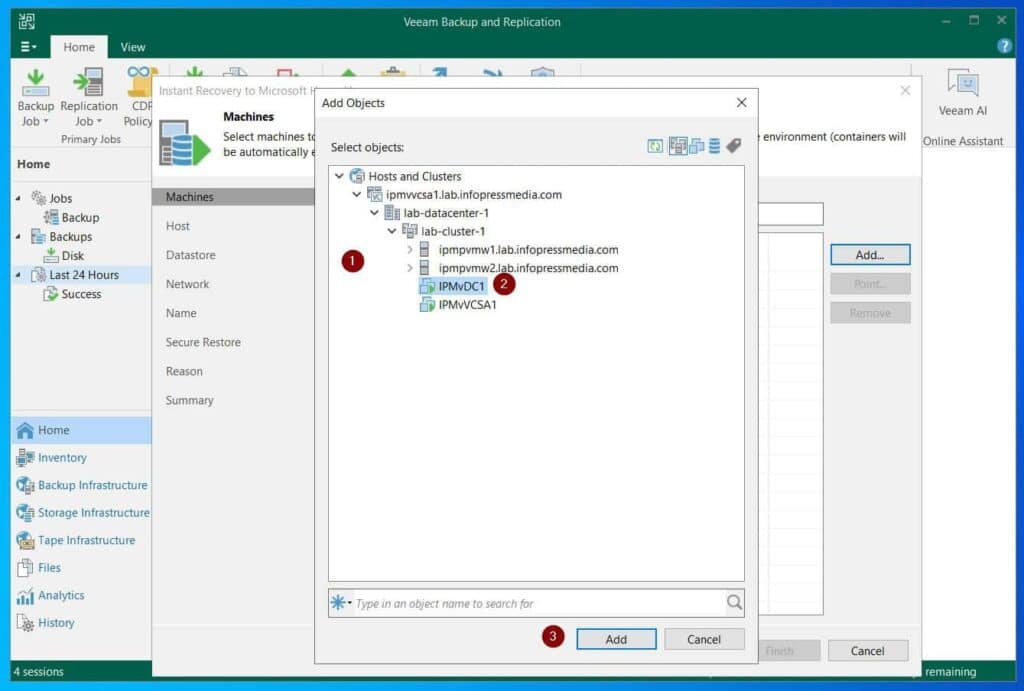
Task: Click the search magnifier icon in Add Objects
Action: pos(734,602)
